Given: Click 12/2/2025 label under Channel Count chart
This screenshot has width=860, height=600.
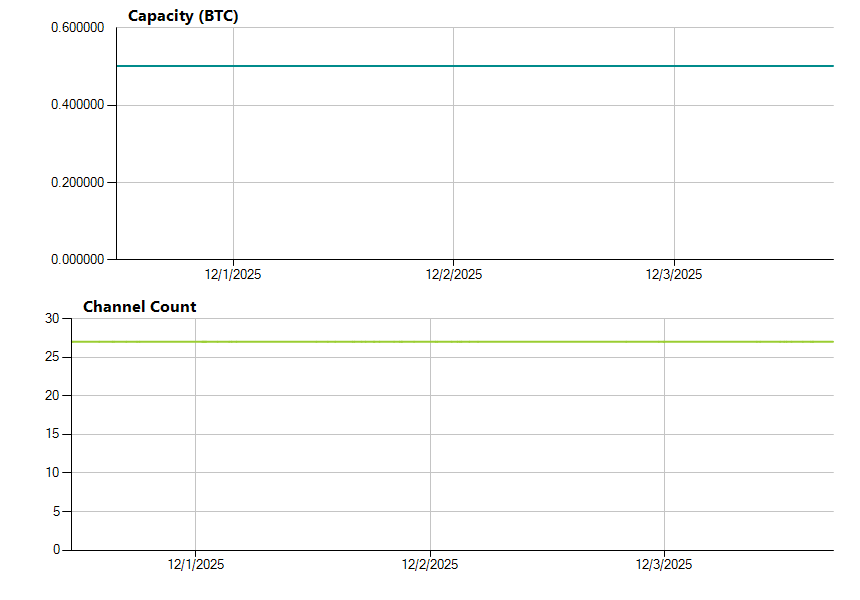Looking at the screenshot, I should click(x=430, y=565).
